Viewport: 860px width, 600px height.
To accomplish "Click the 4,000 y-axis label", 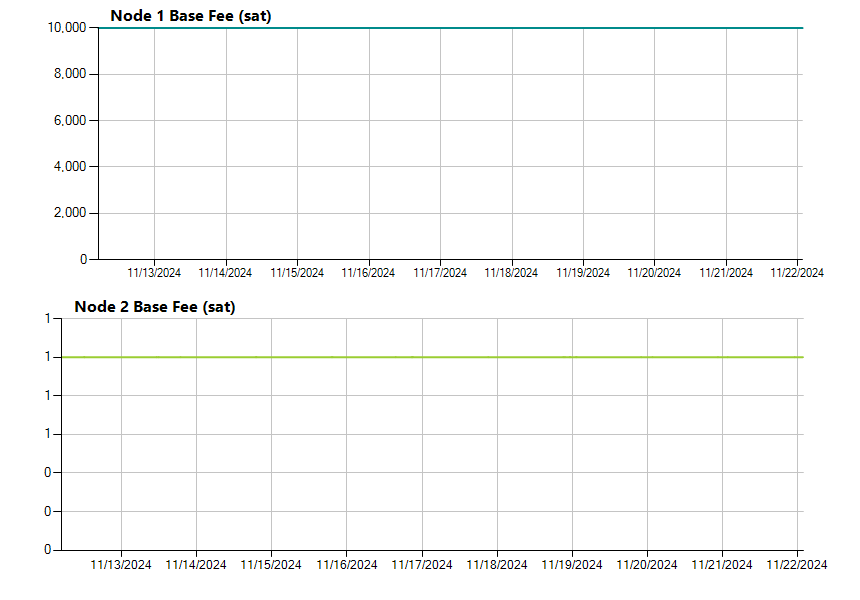I will point(70,166).
